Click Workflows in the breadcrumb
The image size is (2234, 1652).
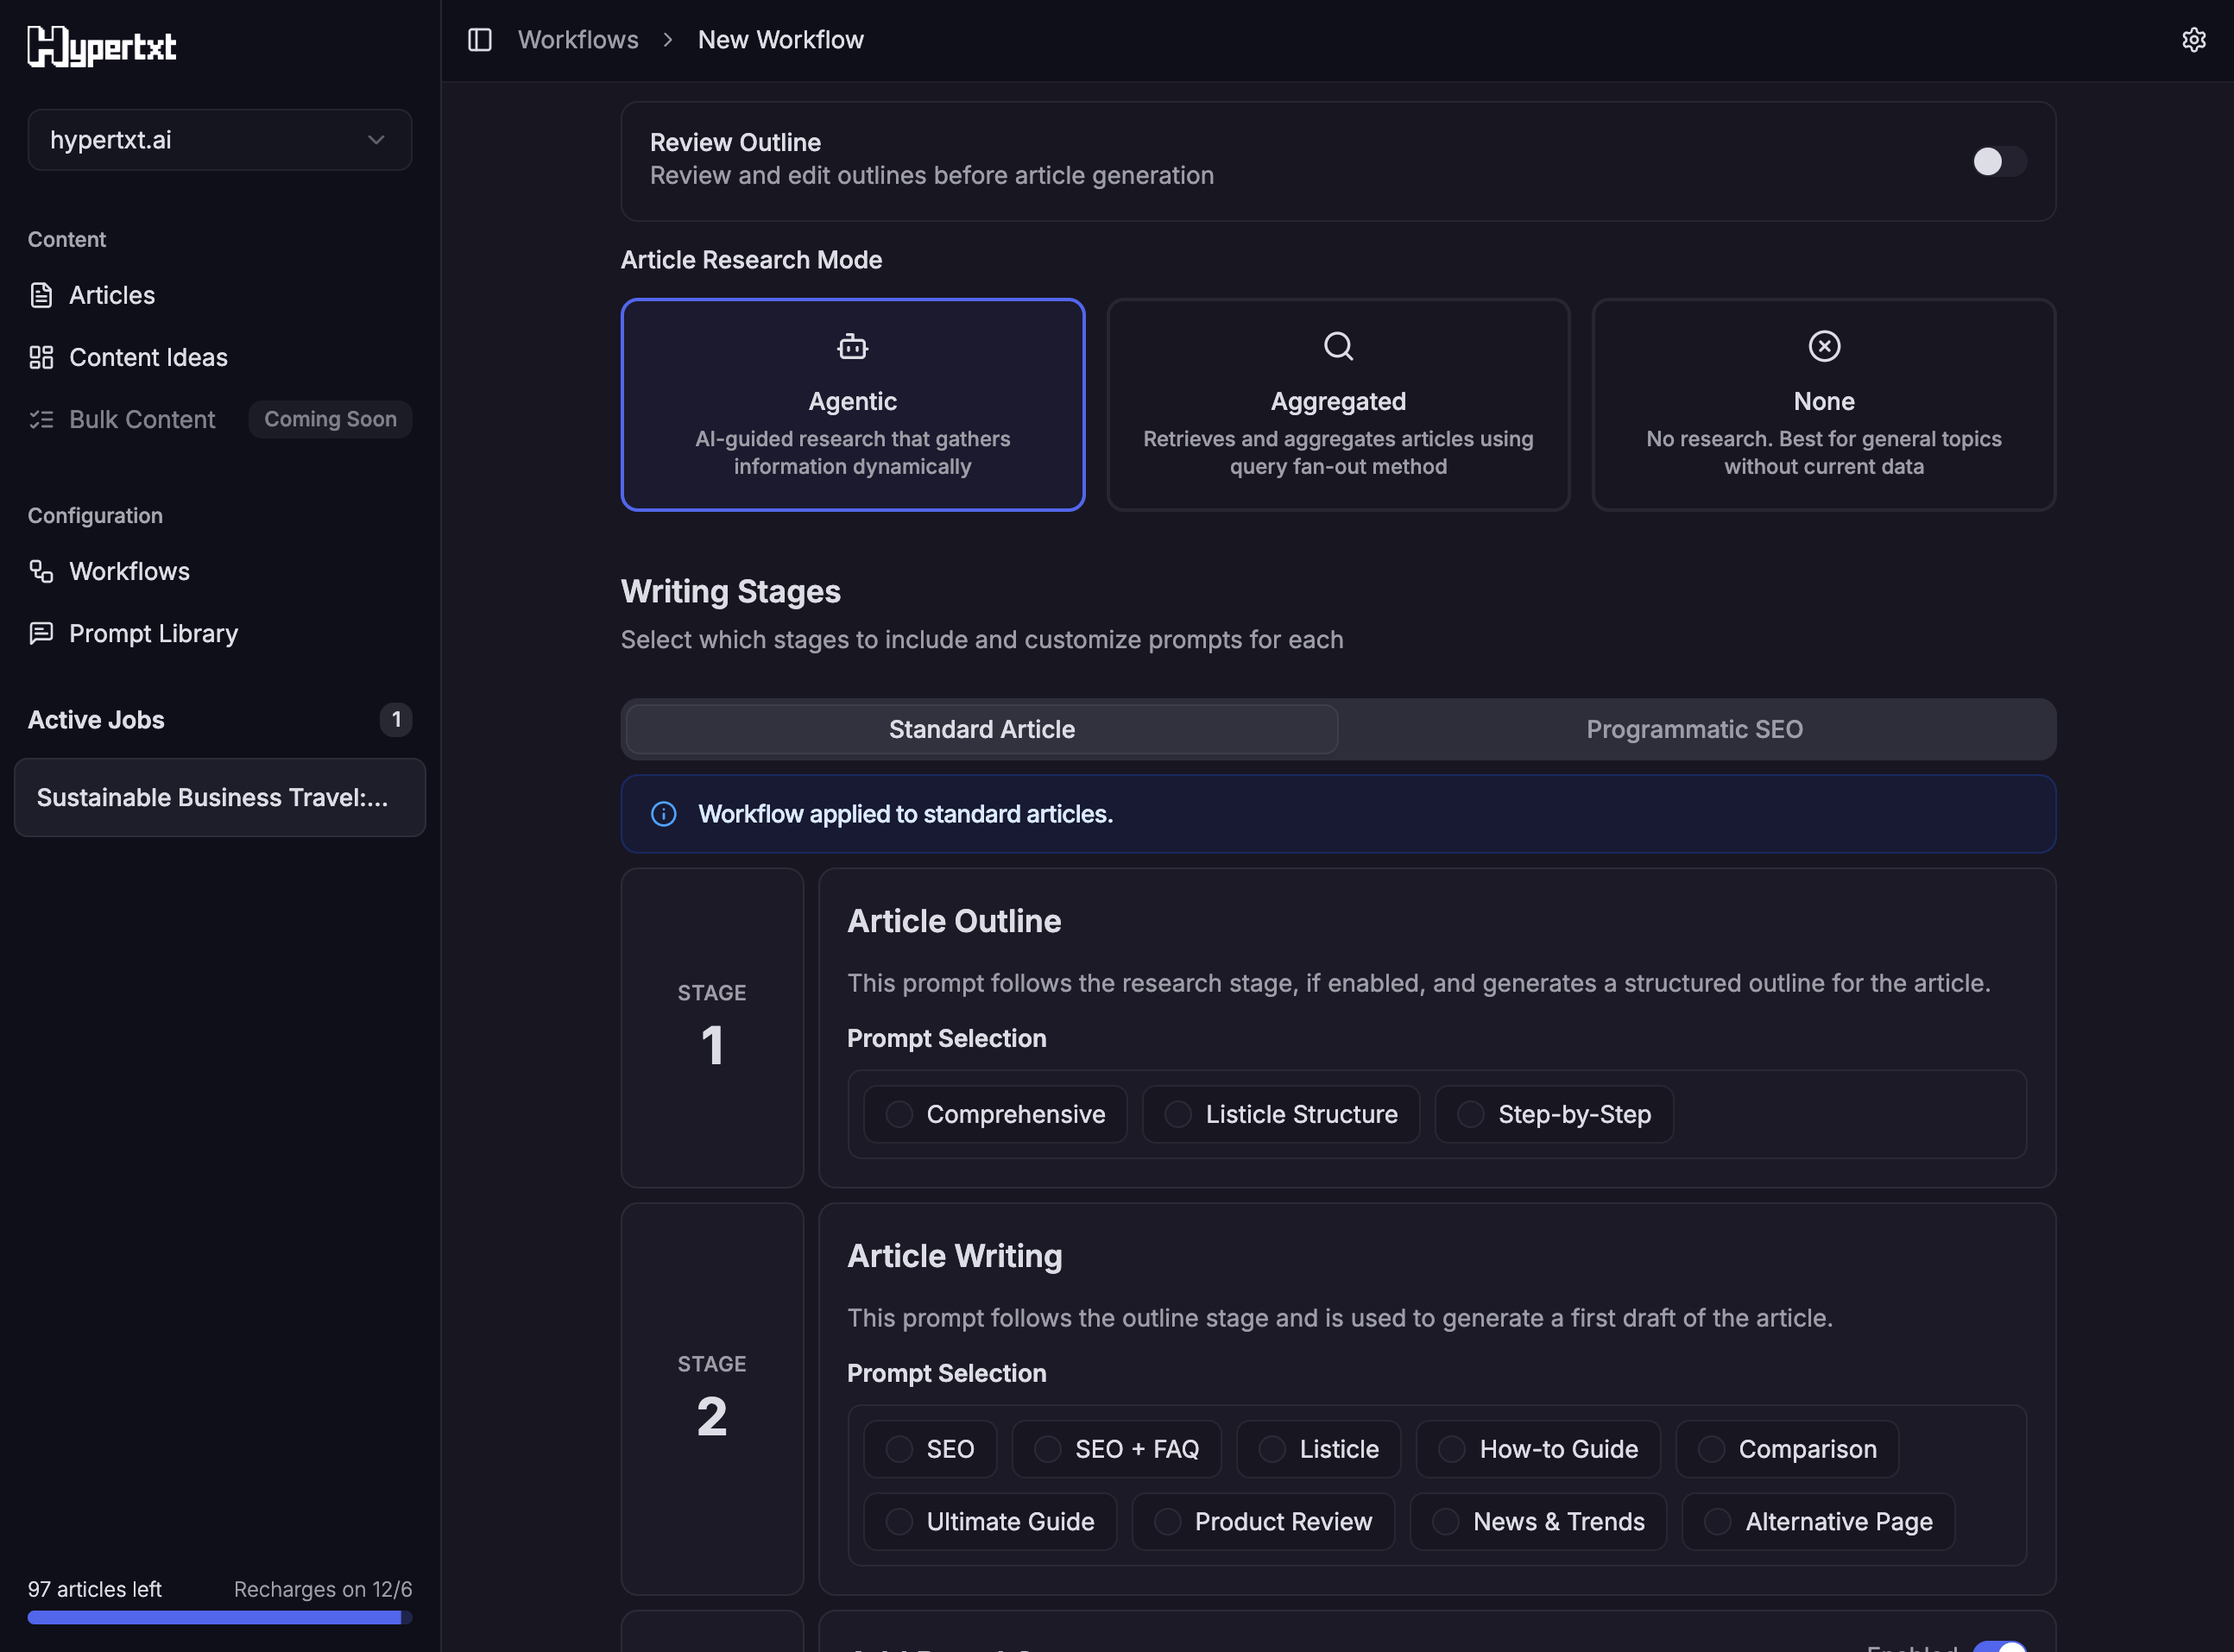tap(578, 39)
